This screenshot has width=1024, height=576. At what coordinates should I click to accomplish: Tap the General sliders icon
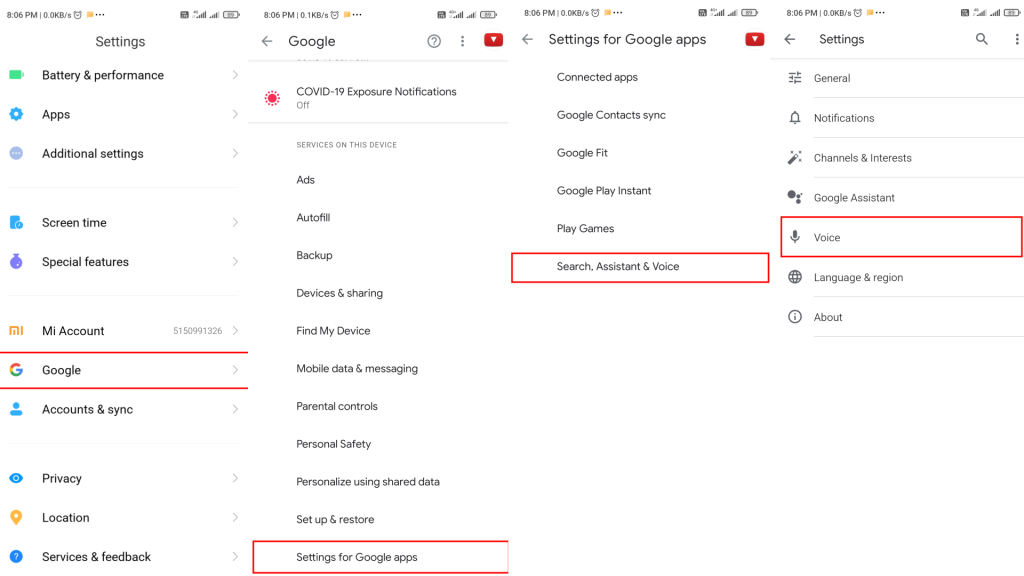[795, 78]
